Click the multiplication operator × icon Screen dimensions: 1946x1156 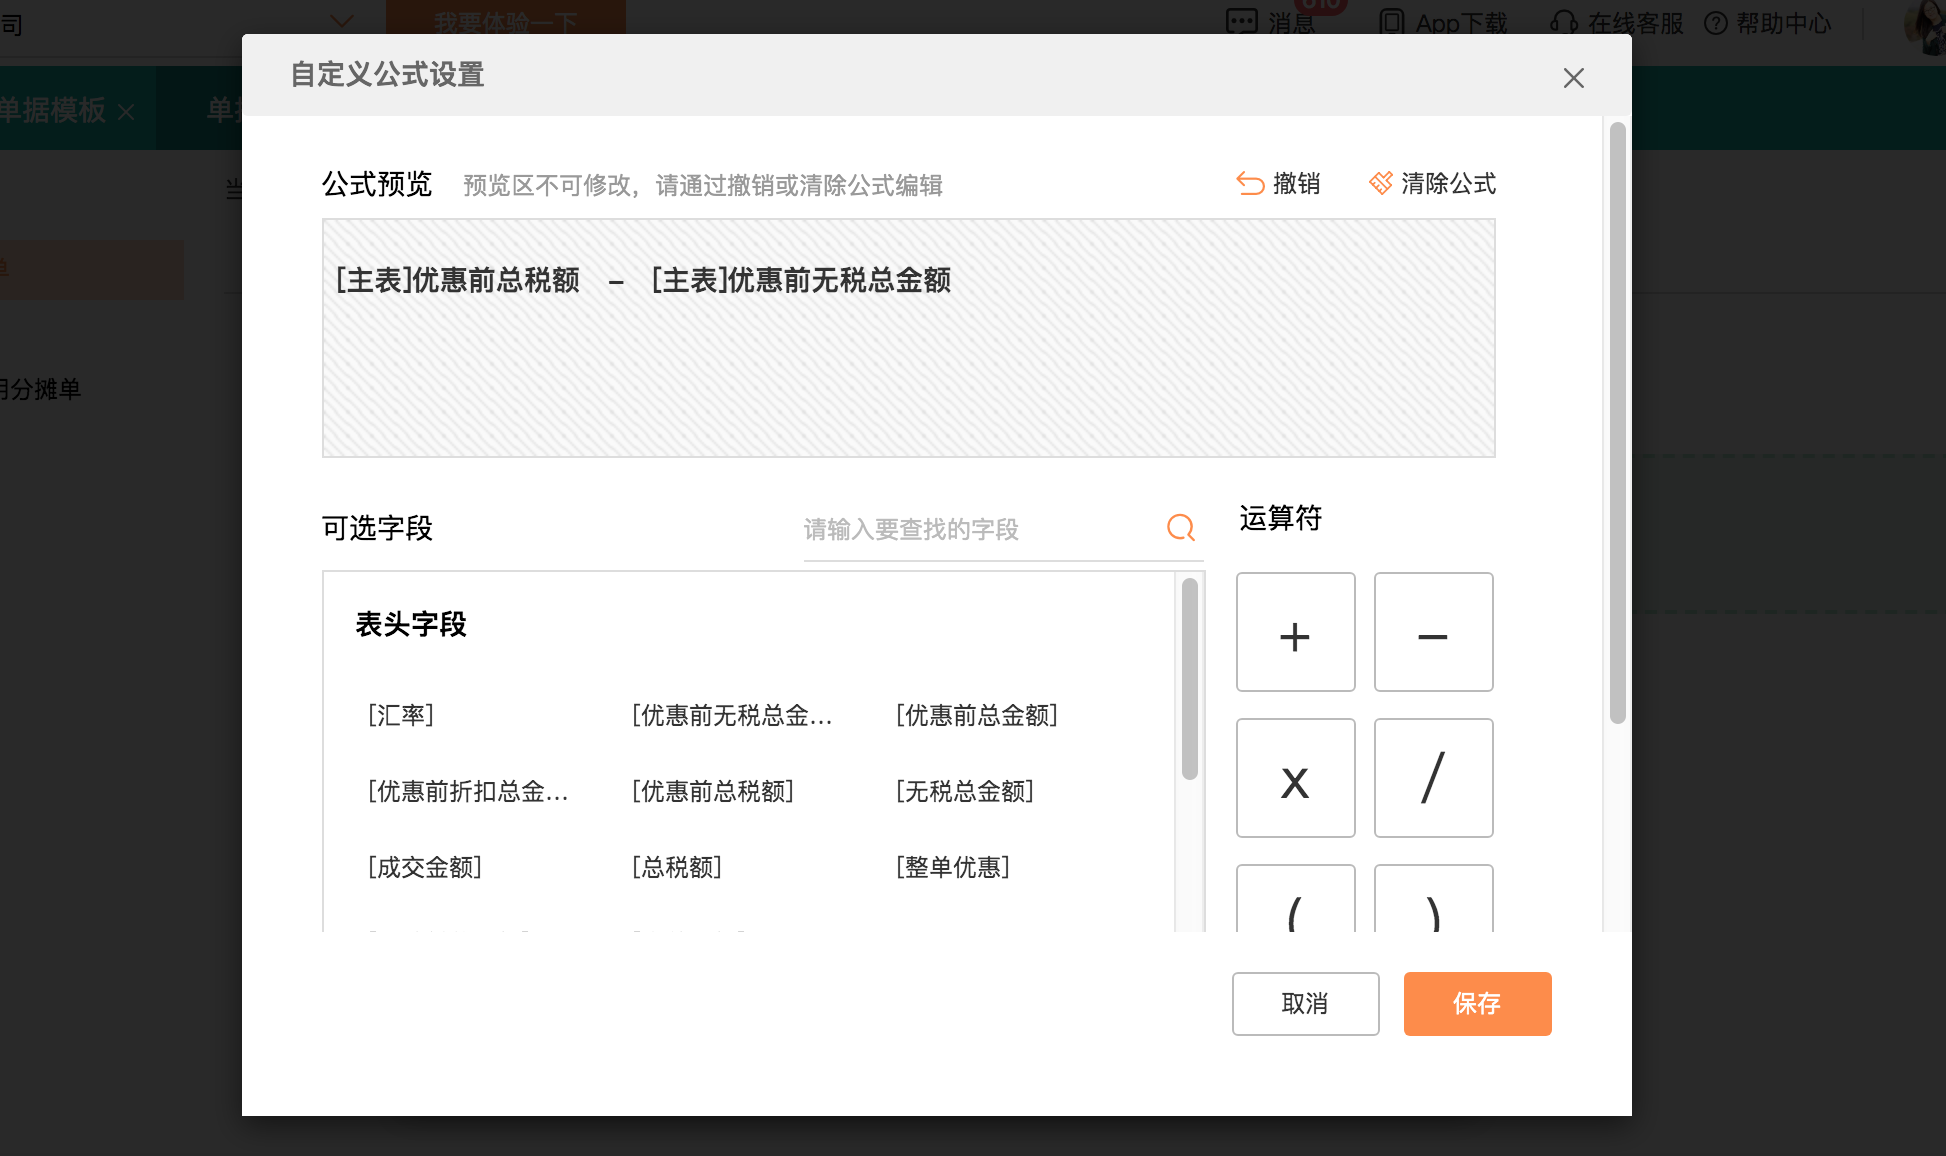click(x=1294, y=778)
